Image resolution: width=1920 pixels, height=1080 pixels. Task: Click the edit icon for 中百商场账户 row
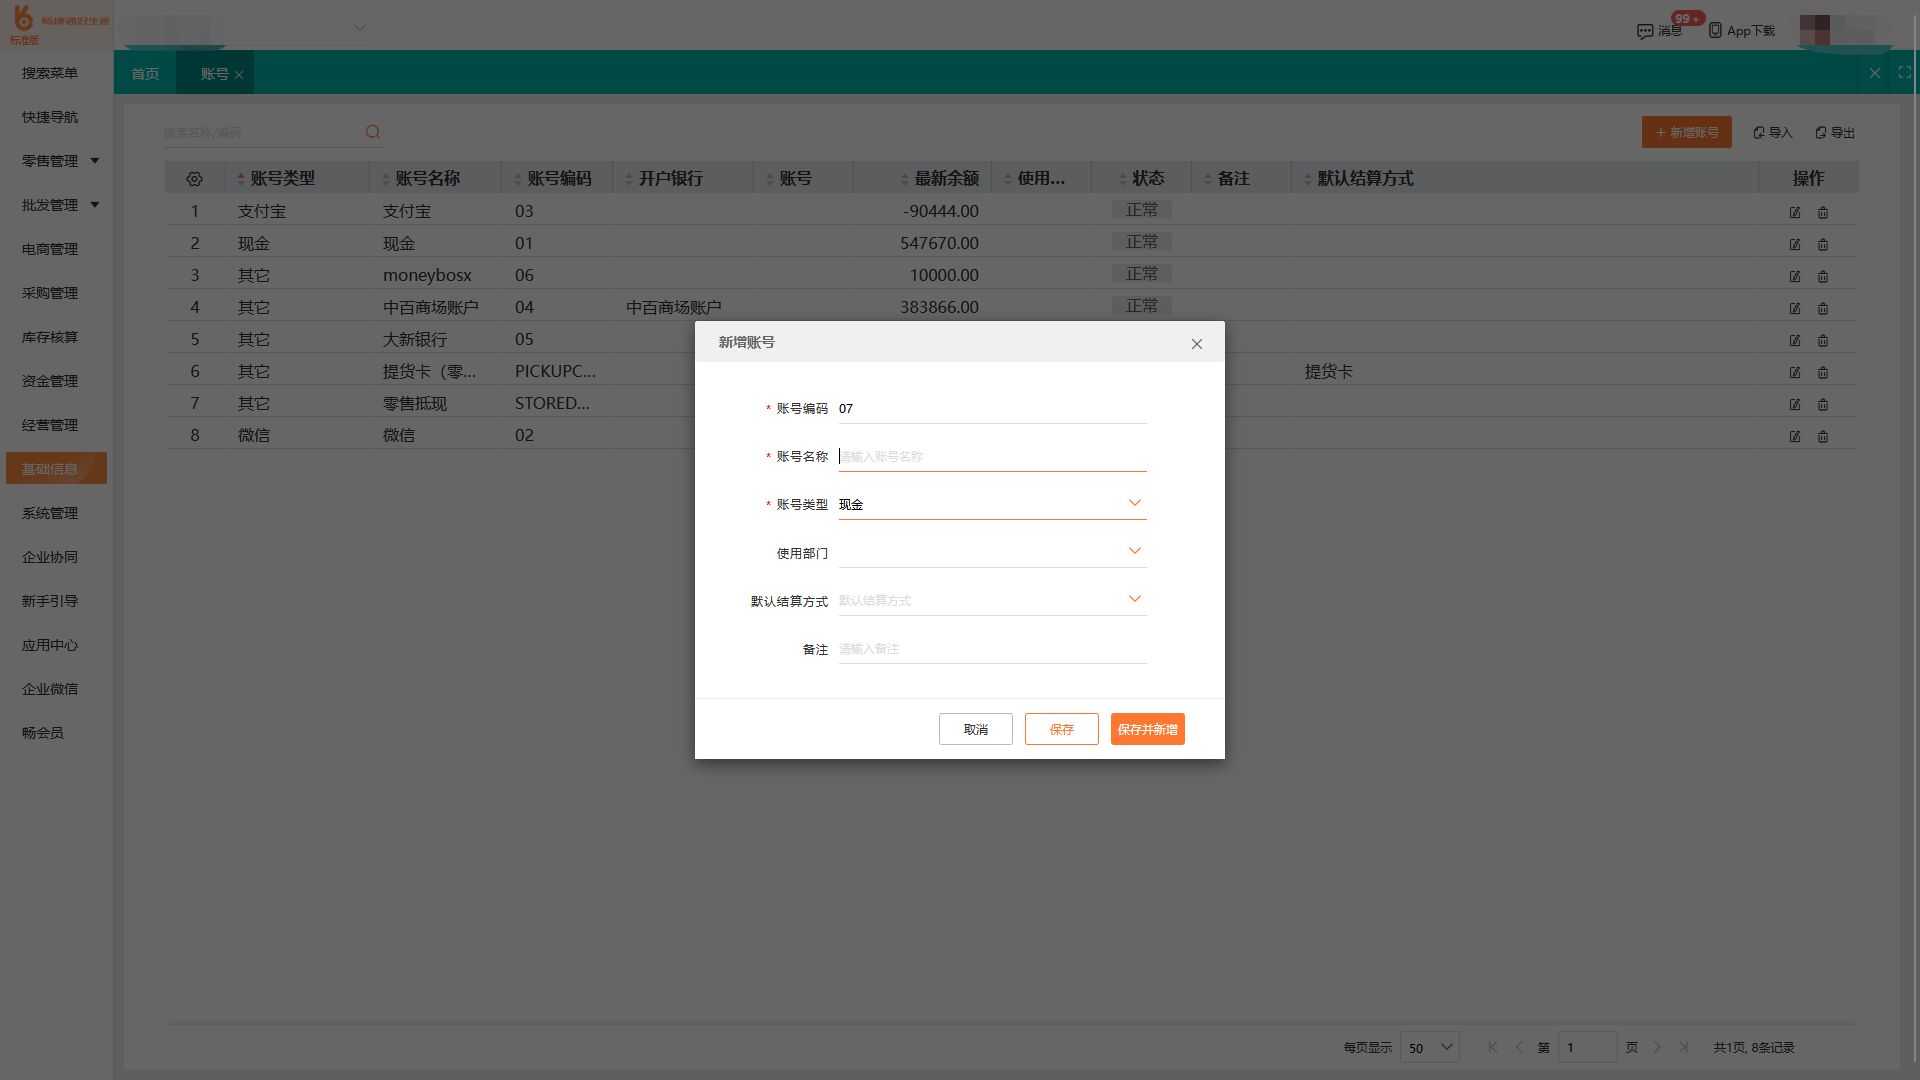[x=1795, y=307]
